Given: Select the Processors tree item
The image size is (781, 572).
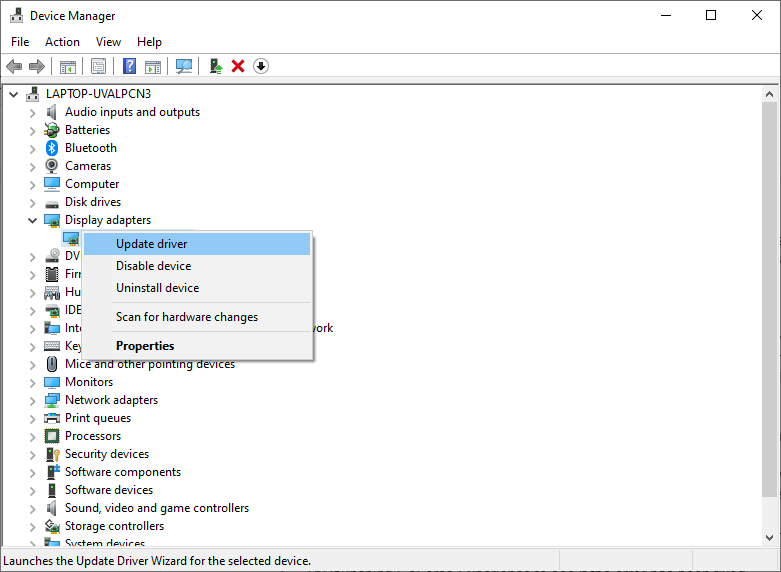Looking at the screenshot, I should pos(93,436).
